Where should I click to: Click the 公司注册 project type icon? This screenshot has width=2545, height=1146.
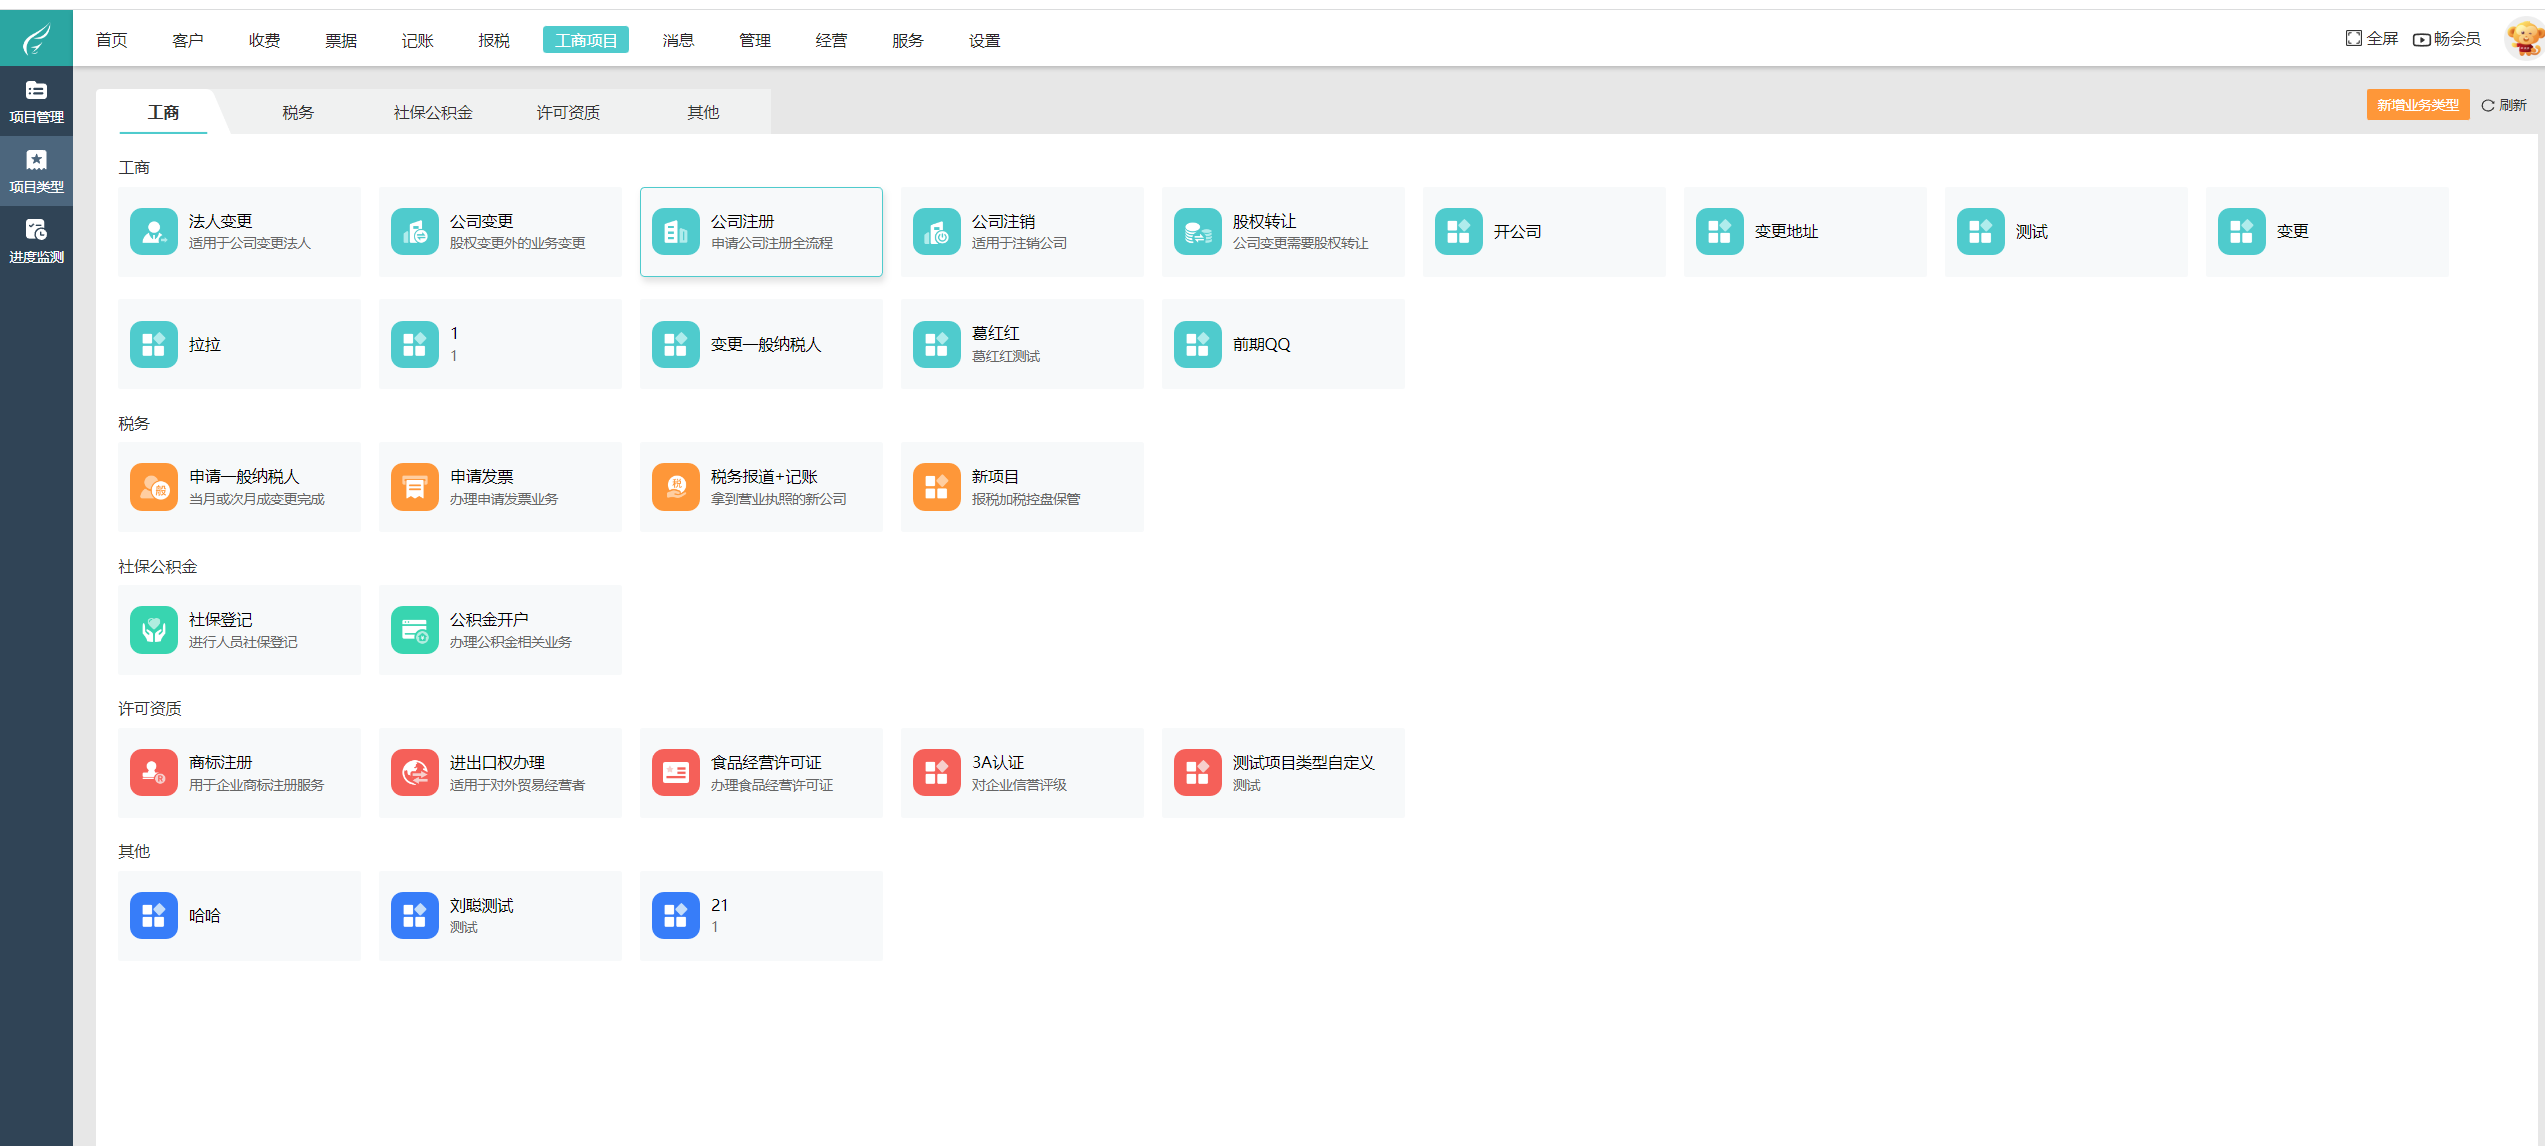coord(674,230)
